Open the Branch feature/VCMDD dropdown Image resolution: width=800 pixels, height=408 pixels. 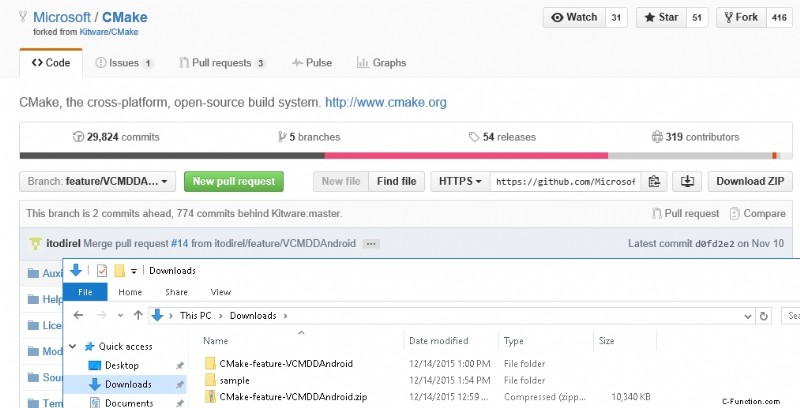98,182
